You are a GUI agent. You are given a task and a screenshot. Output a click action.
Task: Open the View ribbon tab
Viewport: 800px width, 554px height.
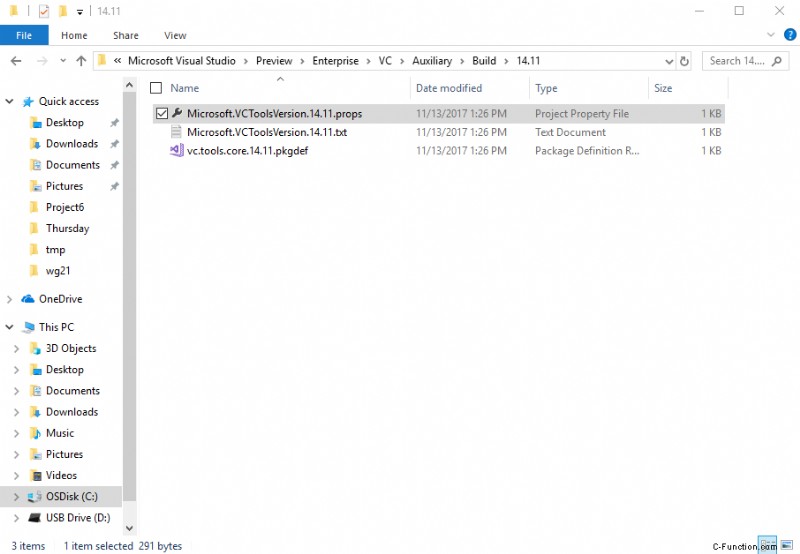click(x=175, y=35)
